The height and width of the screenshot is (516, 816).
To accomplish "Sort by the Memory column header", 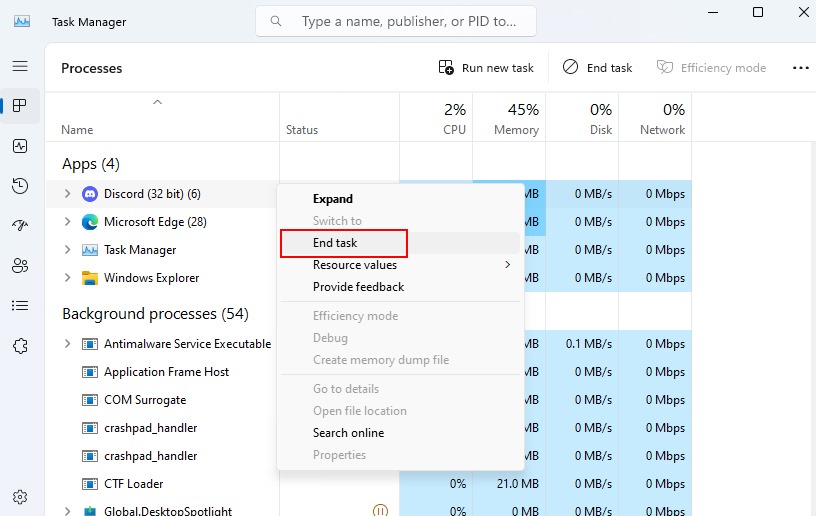I will 509,118.
